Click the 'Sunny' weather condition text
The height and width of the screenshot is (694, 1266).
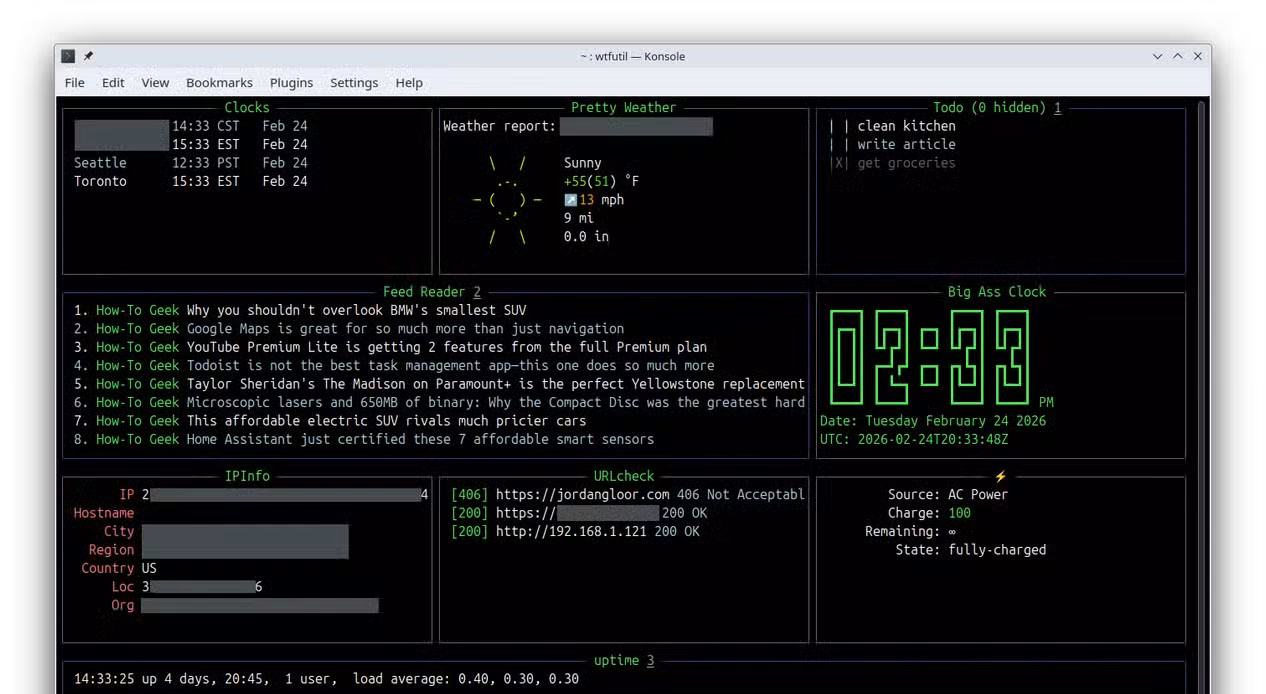click(583, 163)
